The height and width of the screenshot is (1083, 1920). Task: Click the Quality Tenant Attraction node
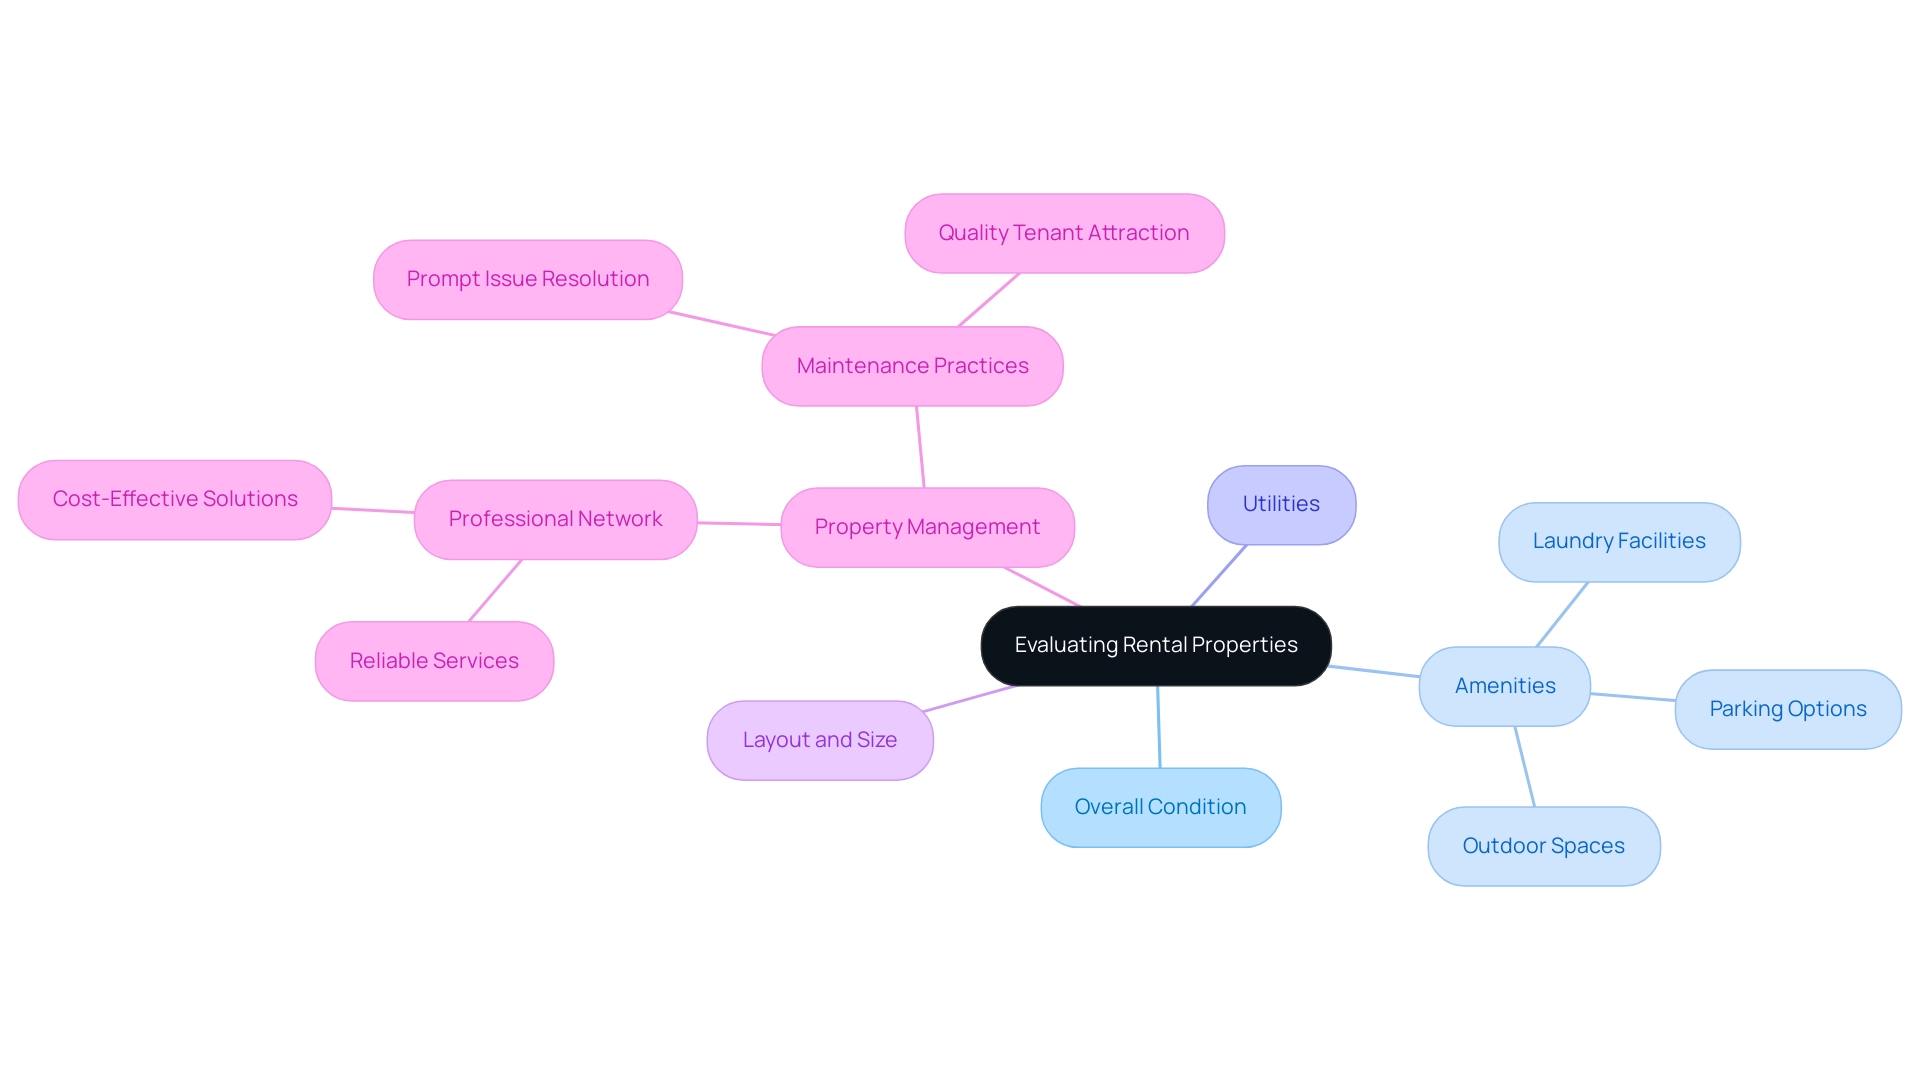click(x=1062, y=231)
